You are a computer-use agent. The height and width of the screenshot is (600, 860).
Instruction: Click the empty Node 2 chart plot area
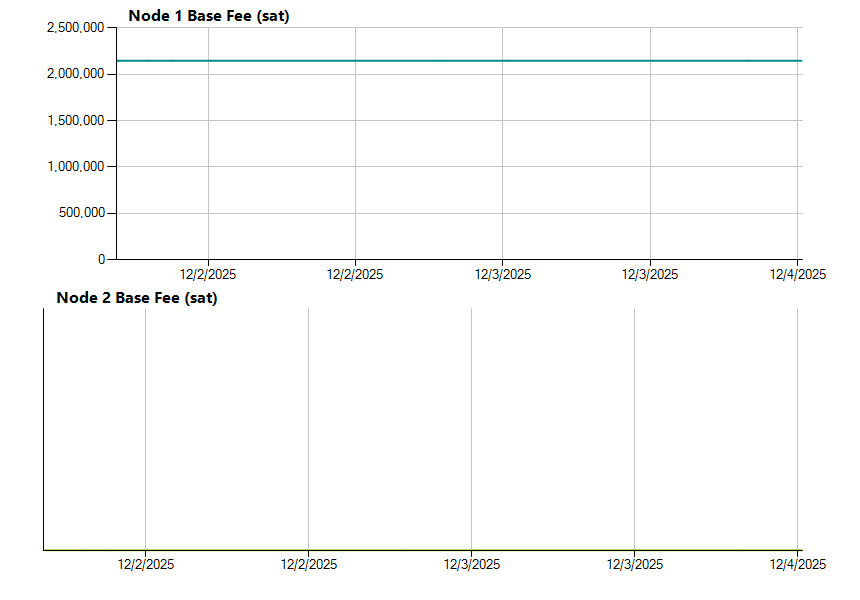click(x=420, y=430)
